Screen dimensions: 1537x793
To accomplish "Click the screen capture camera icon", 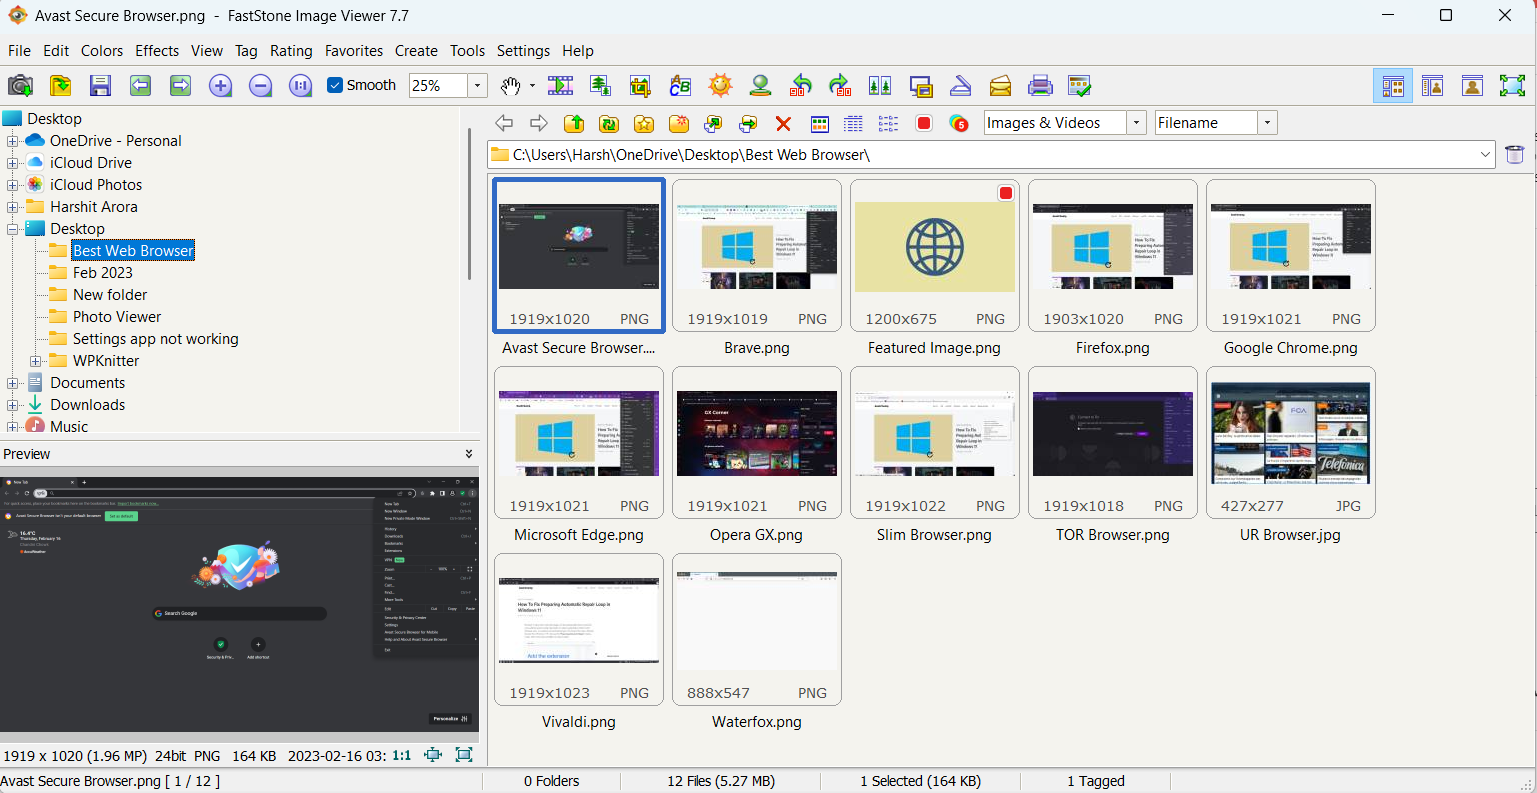I will coord(20,86).
